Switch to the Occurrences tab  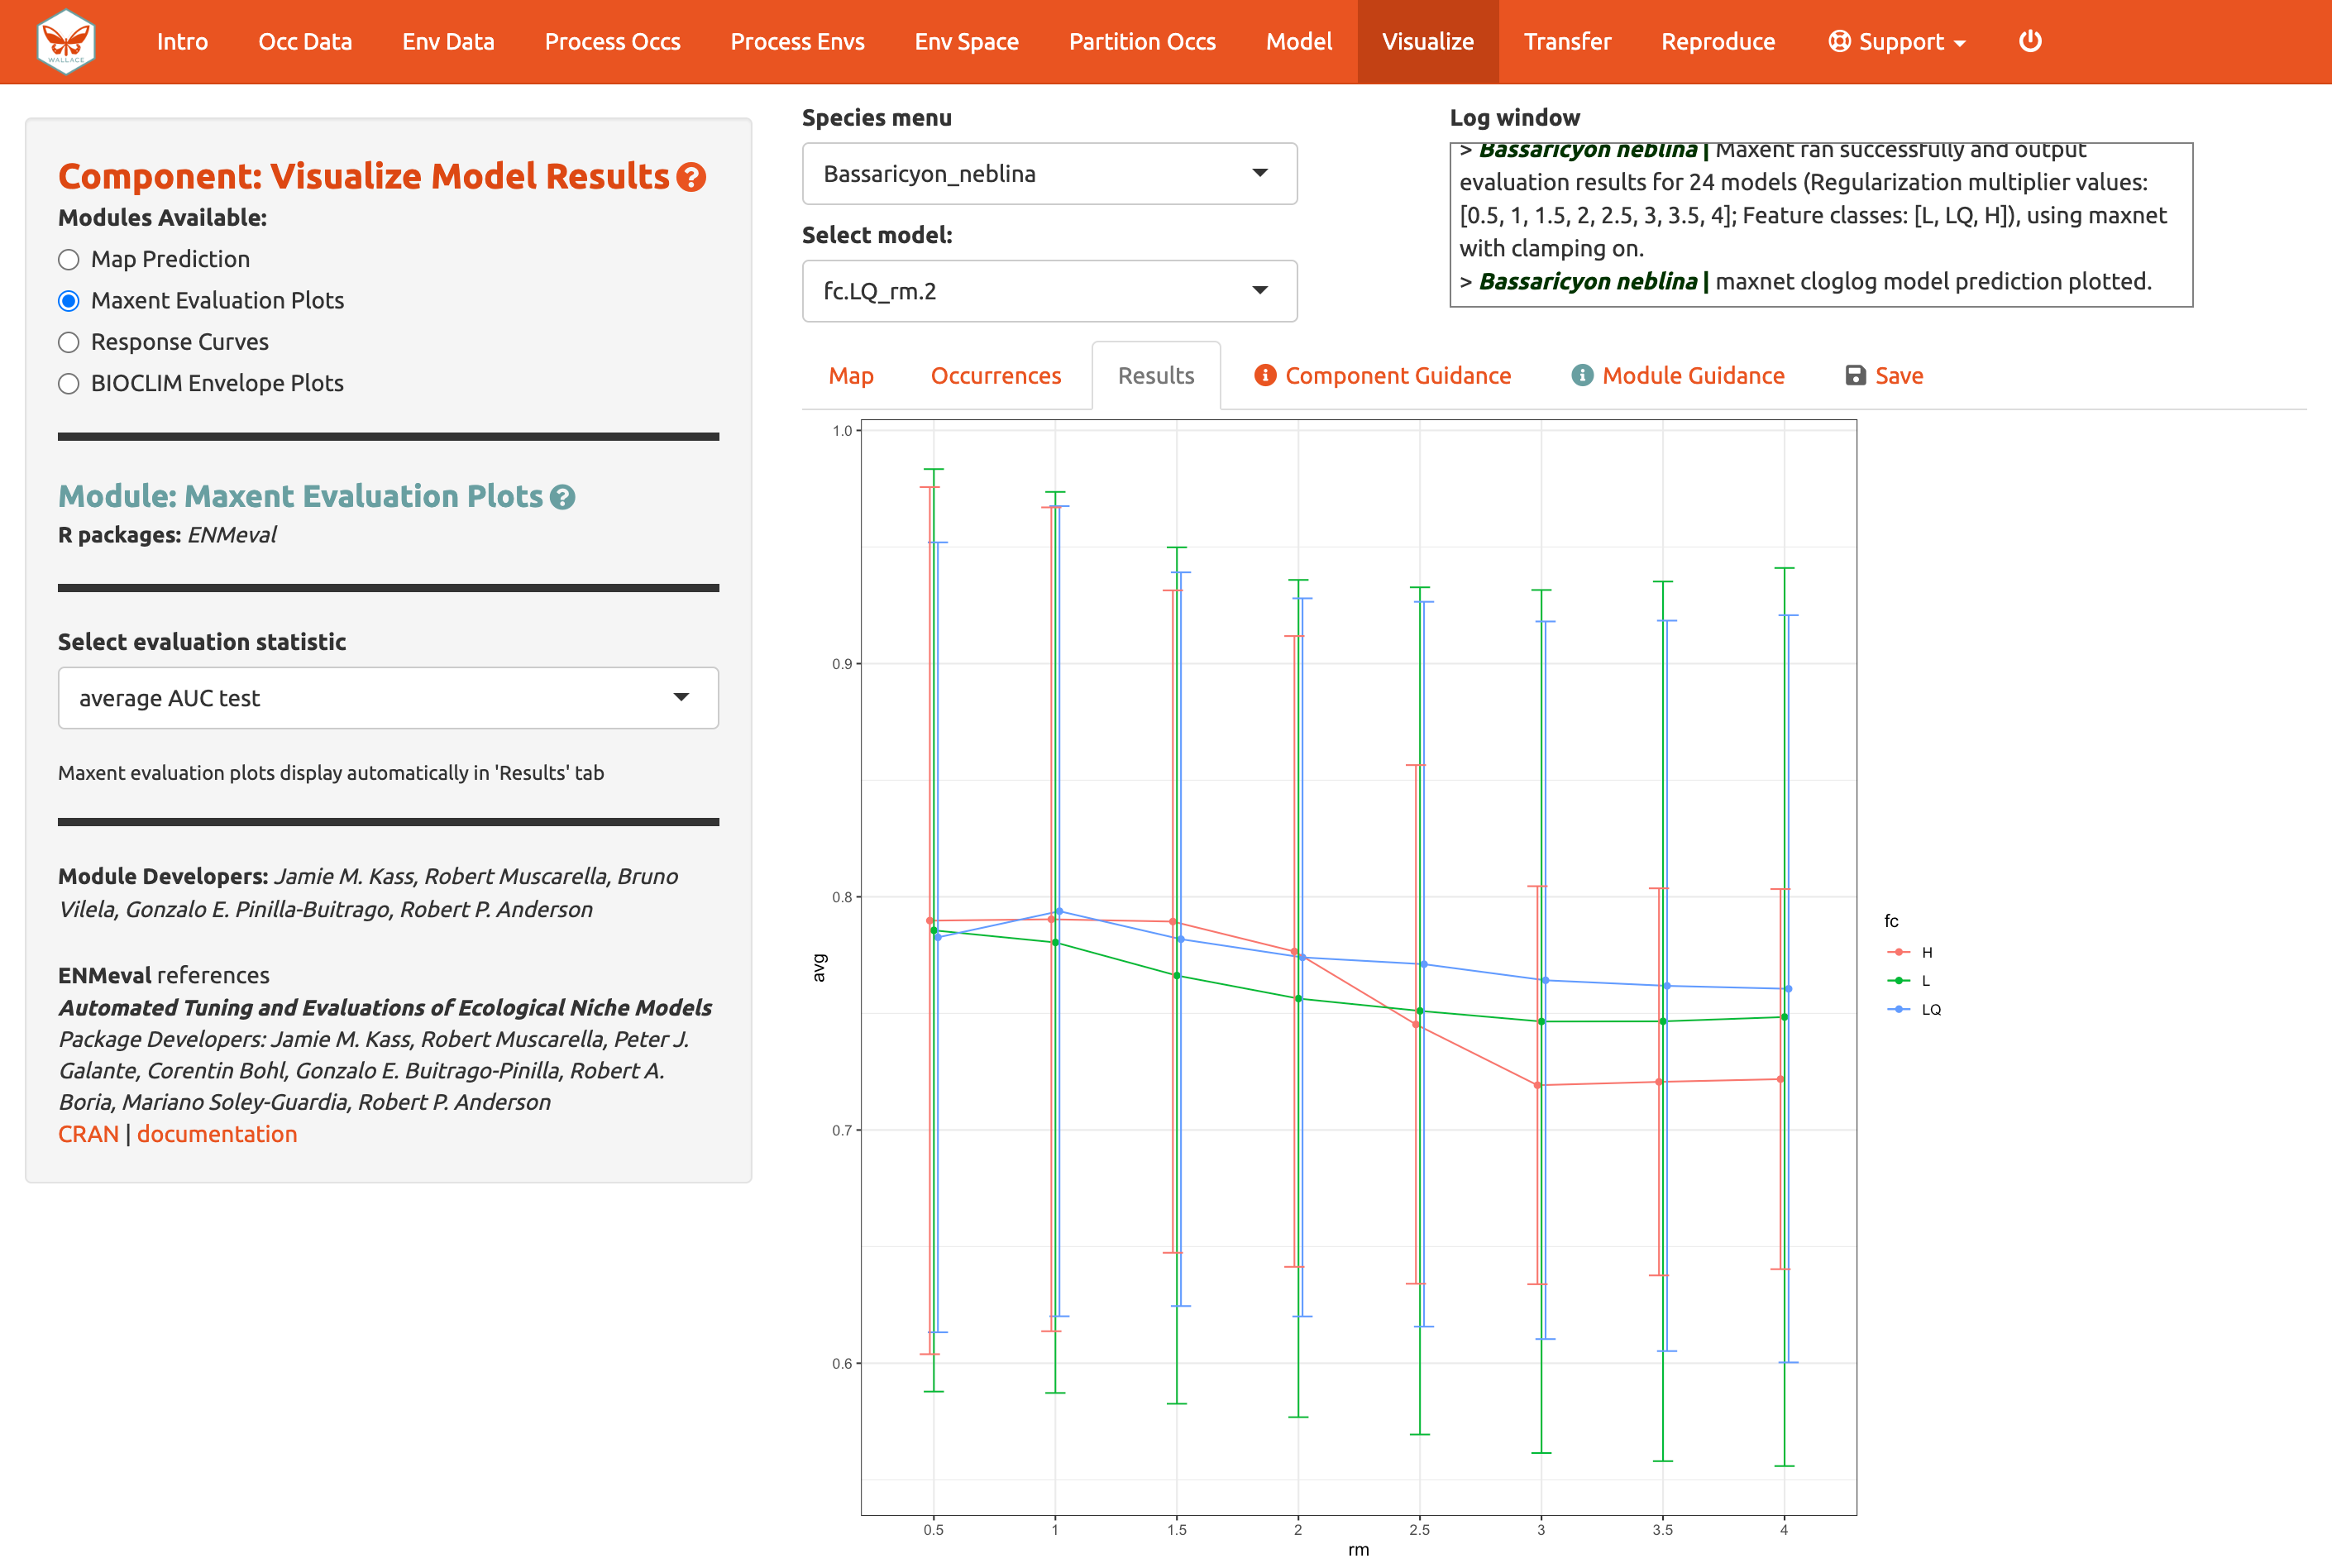click(x=995, y=375)
